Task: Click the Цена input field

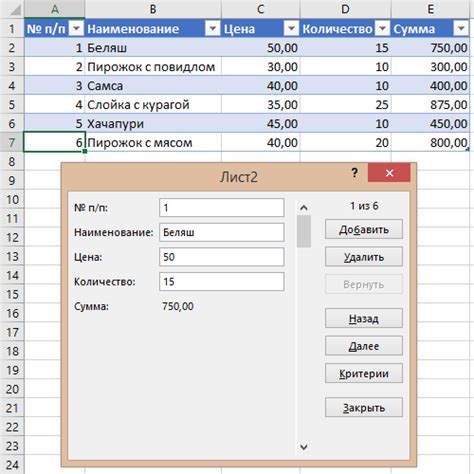Action: 222,257
